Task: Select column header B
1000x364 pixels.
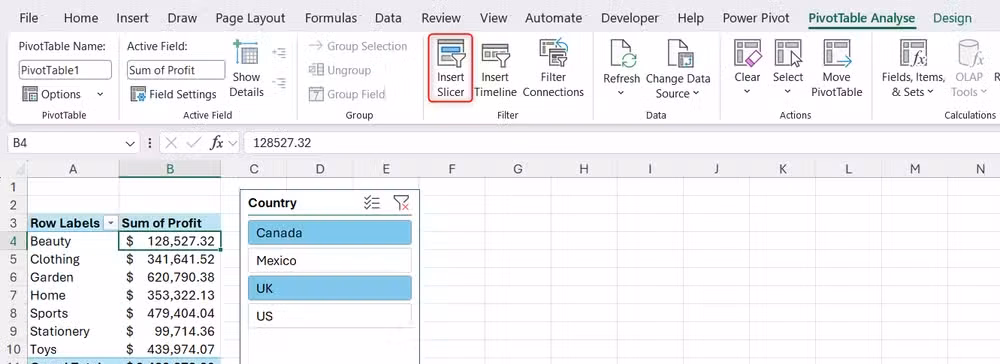Action: pos(170,169)
